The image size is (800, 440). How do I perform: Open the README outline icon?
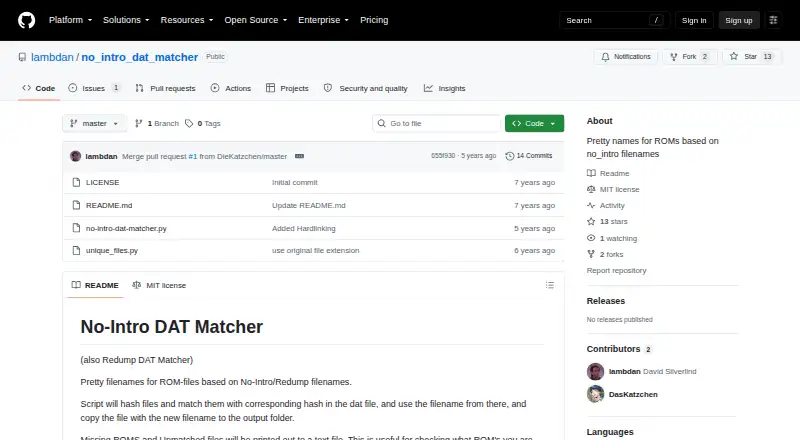pyautogui.click(x=549, y=285)
